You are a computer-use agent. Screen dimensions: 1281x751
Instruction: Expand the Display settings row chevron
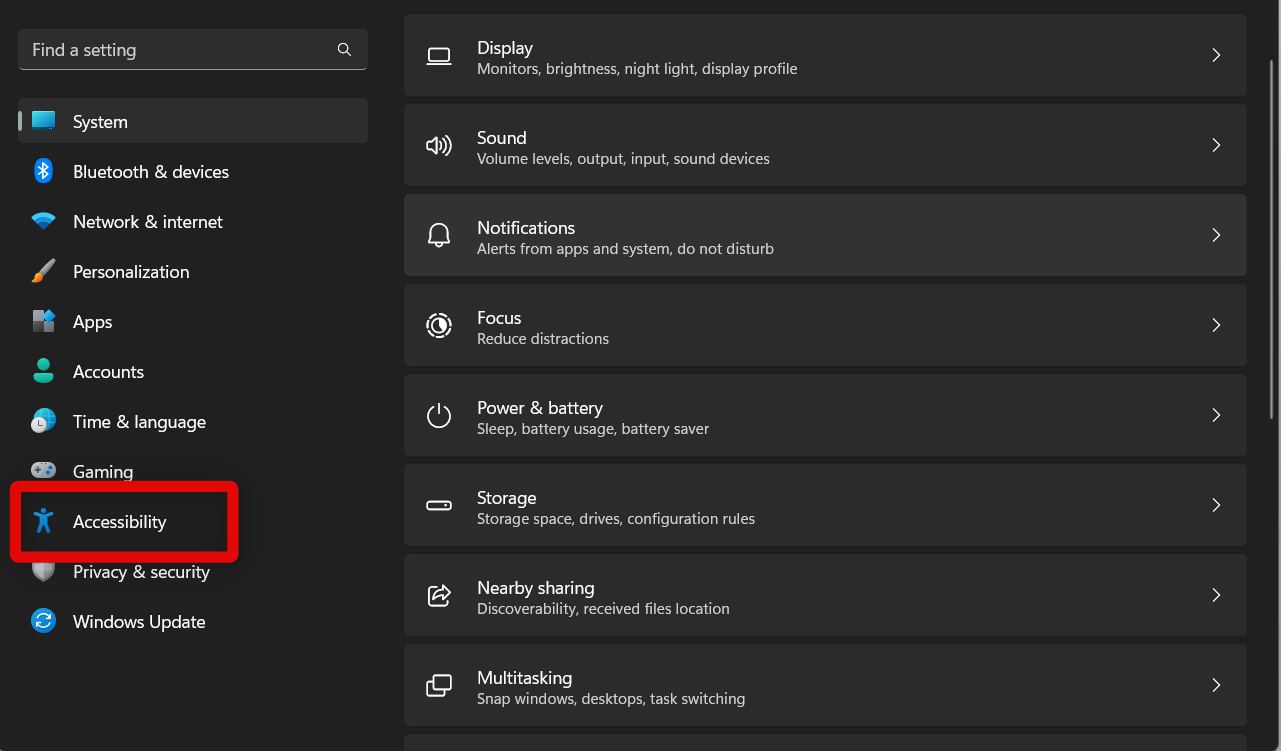point(1216,55)
